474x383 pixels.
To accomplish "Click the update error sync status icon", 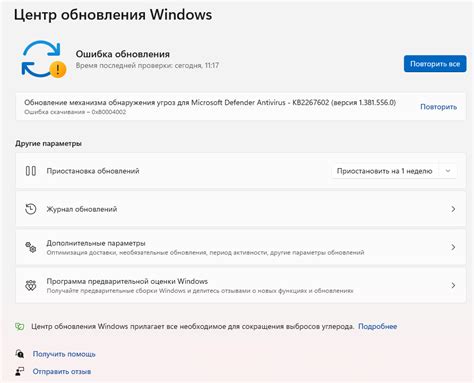I will pos(44,59).
